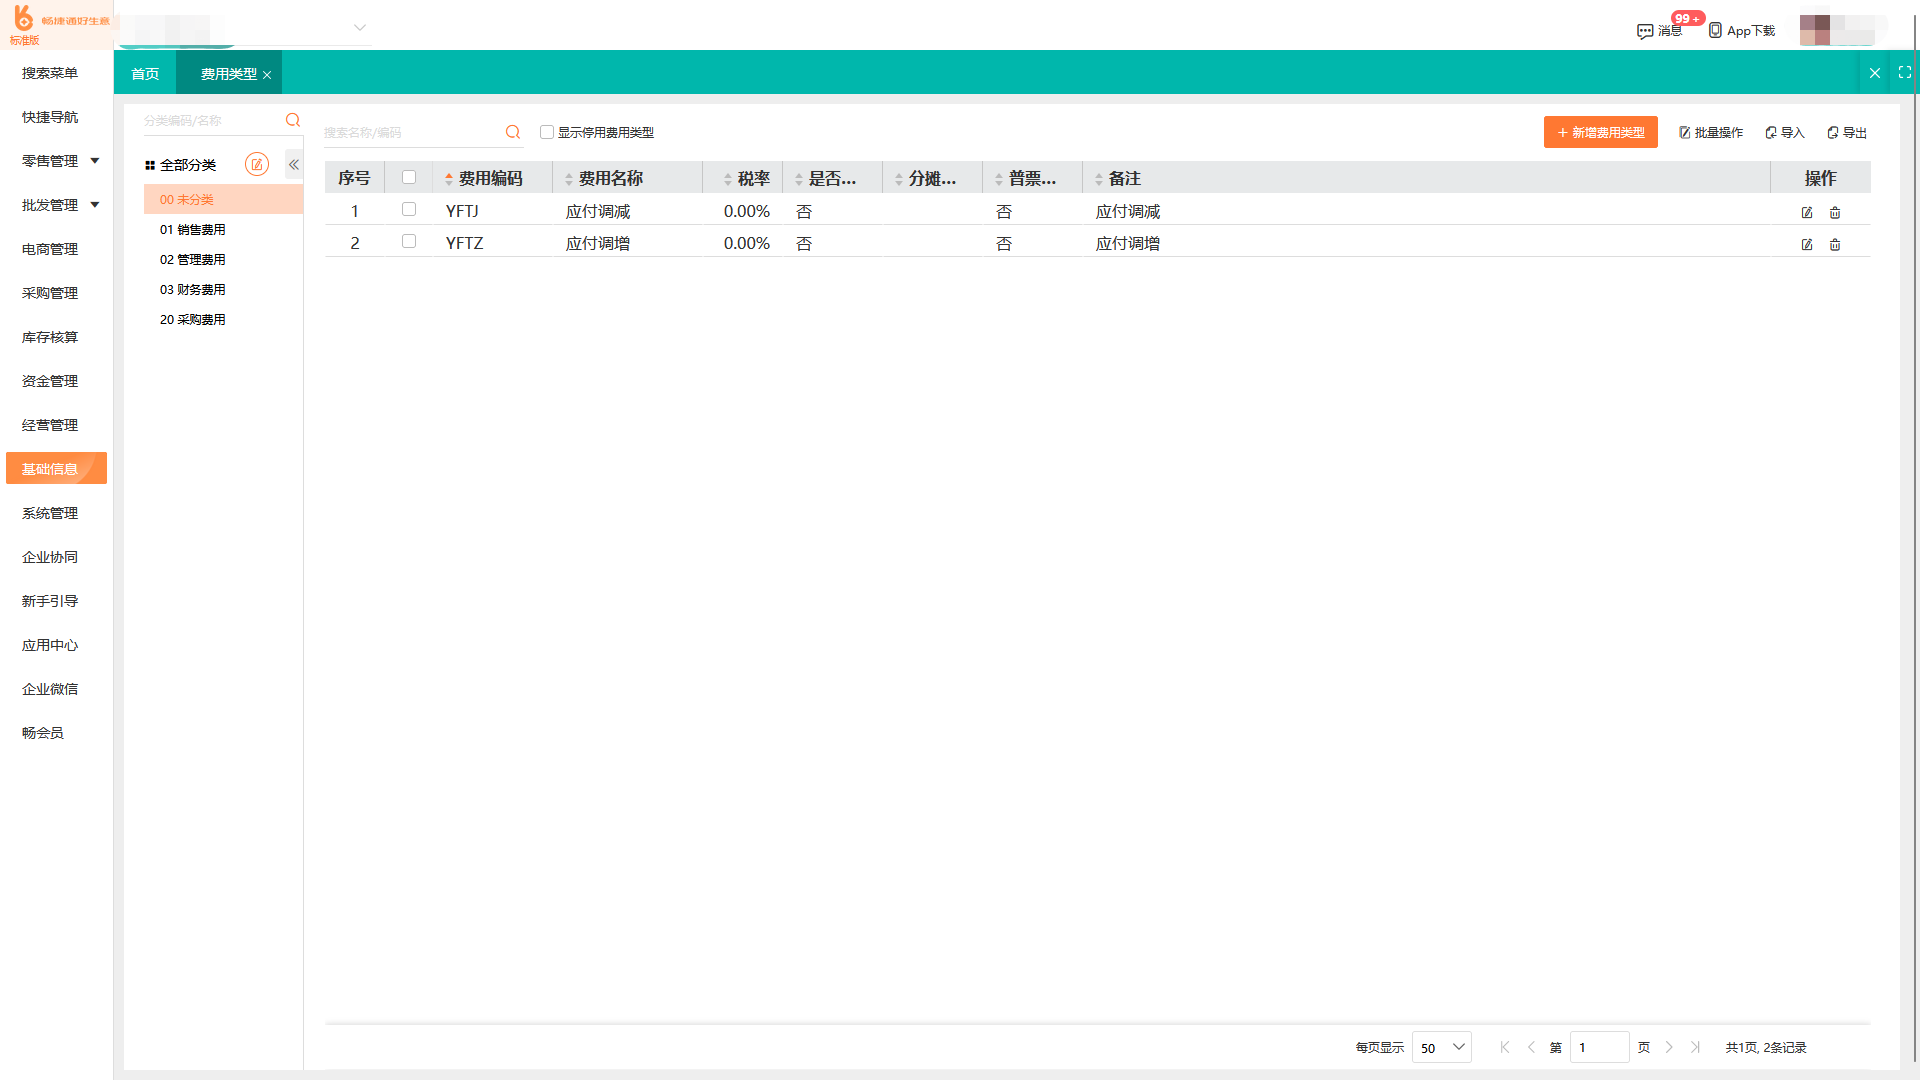The height and width of the screenshot is (1080, 1920).
Task: Click the search magnifier icon in toolbar
Action: click(513, 132)
